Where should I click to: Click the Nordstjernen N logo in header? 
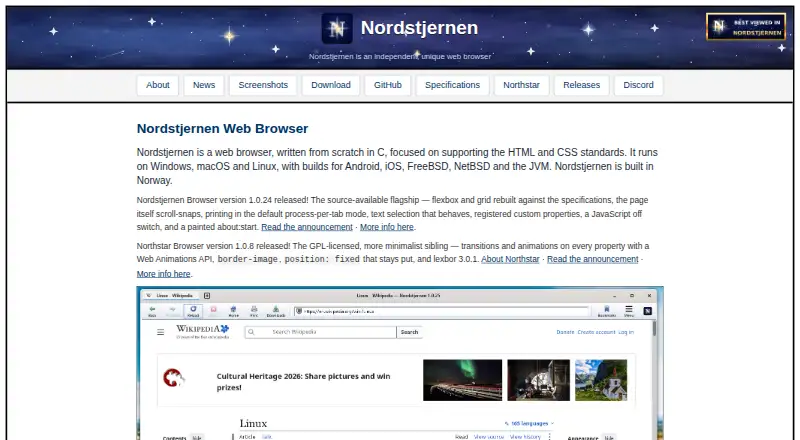pyautogui.click(x=337, y=28)
